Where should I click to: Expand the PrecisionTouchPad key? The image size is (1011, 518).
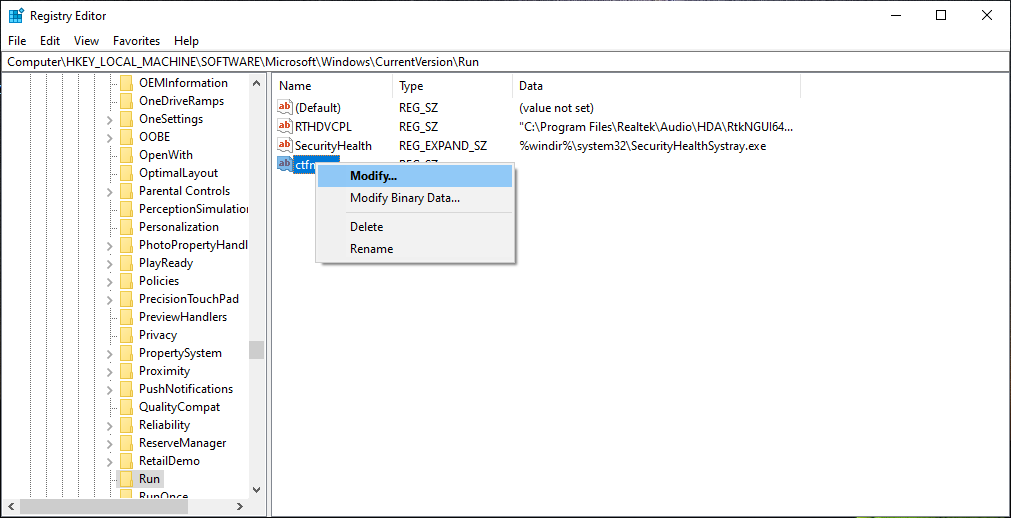(x=110, y=300)
